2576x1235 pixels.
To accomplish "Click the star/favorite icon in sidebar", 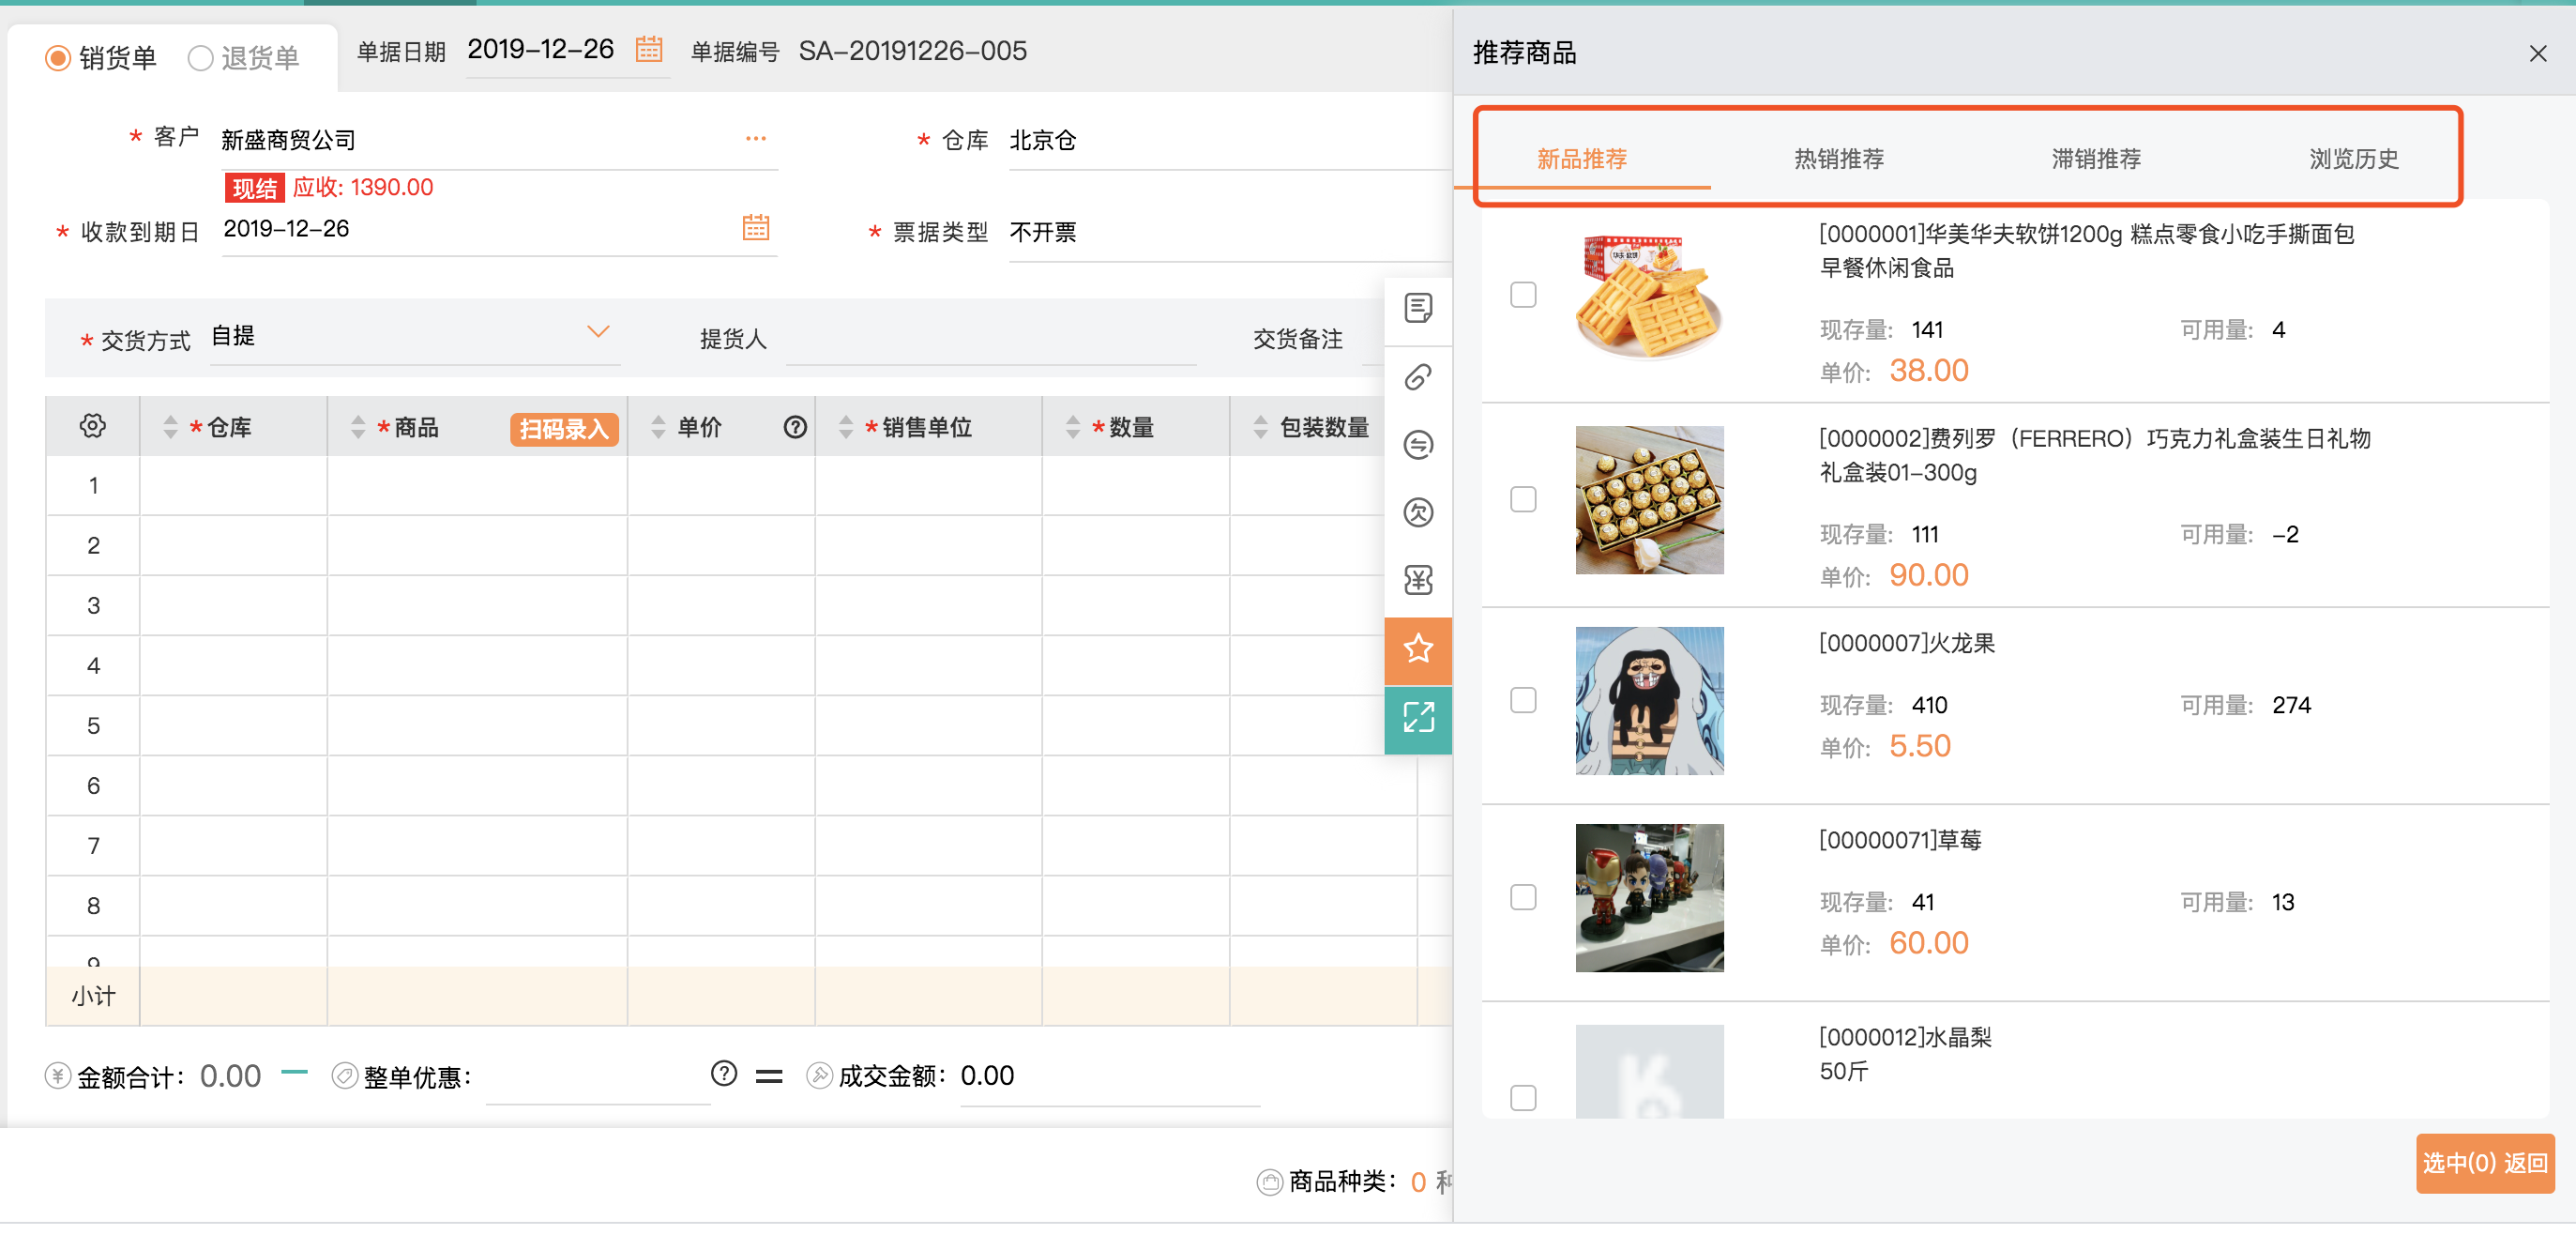I will point(1417,649).
